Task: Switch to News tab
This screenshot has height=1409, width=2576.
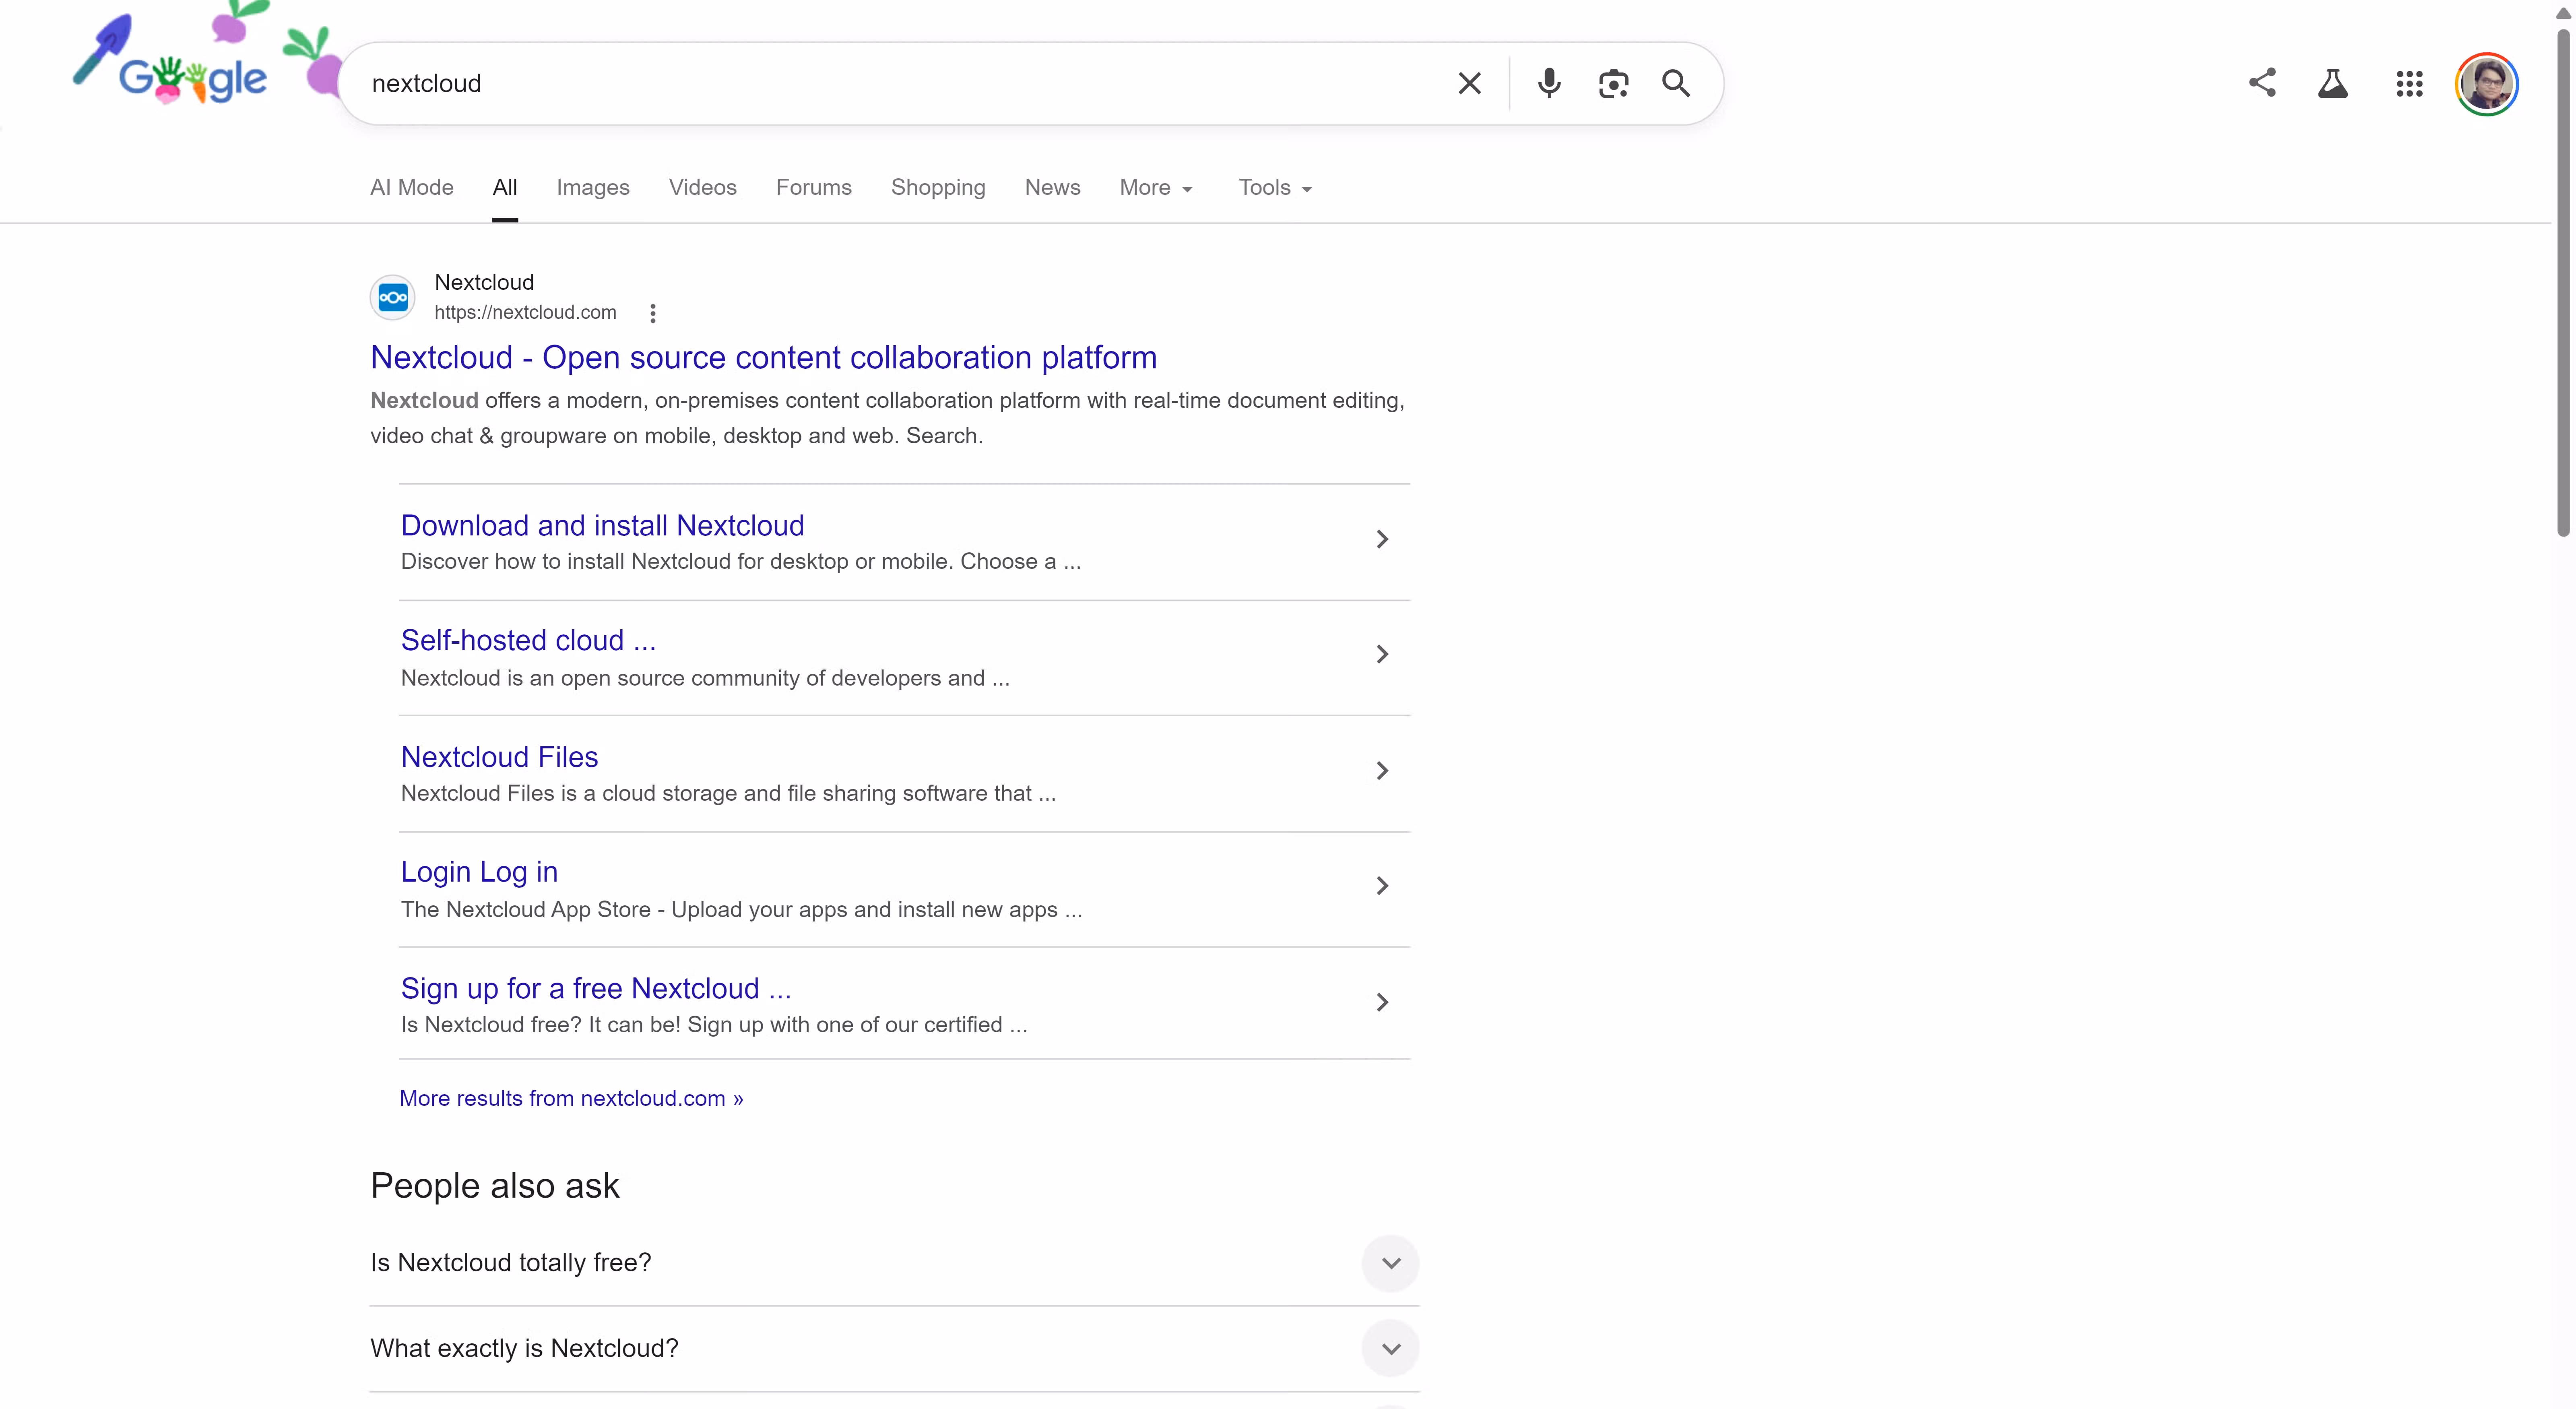Action: click(1052, 187)
